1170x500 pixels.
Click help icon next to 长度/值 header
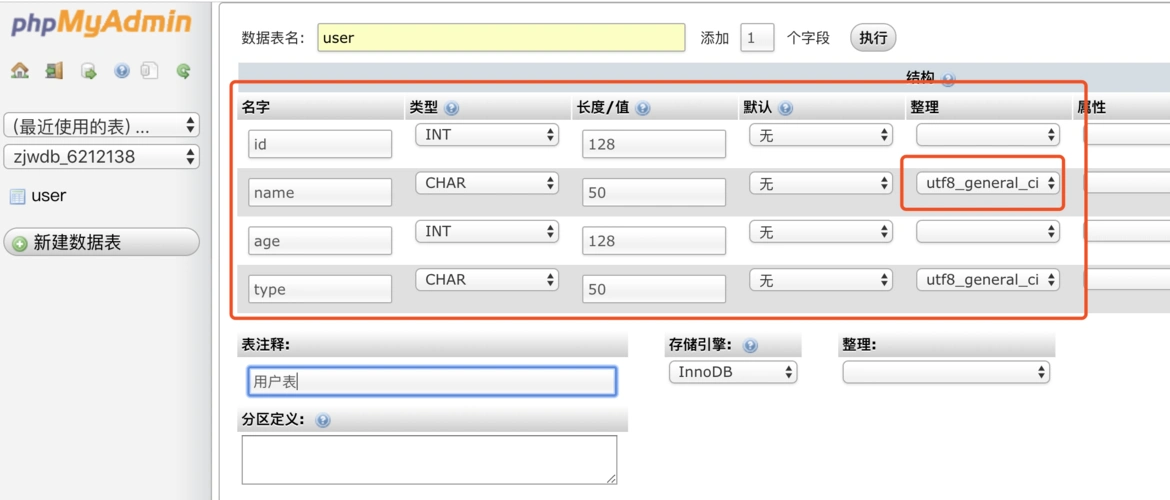pos(643,108)
